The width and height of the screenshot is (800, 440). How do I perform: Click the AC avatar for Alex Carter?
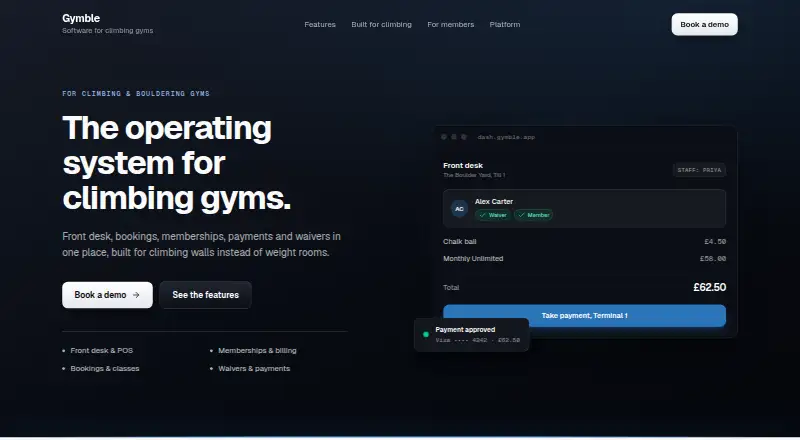(x=459, y=208)
